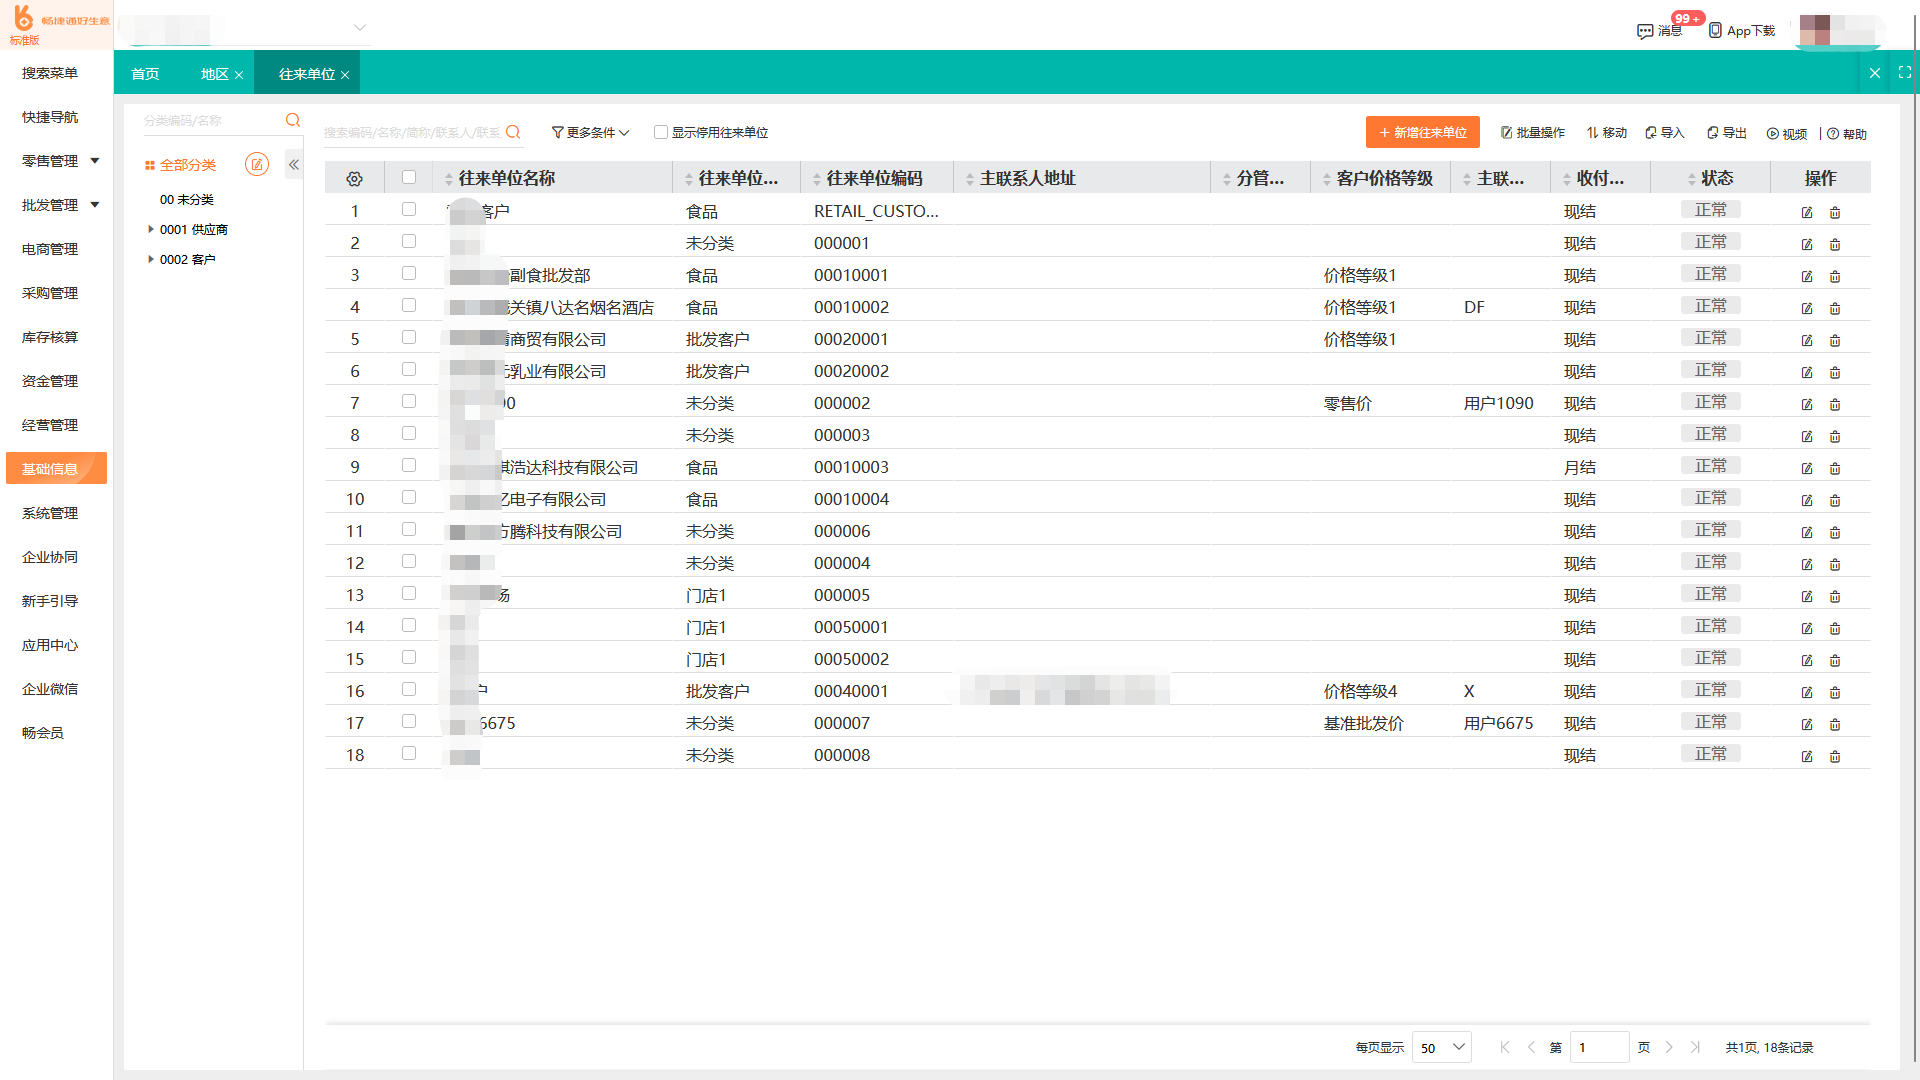
Task: Expand 0001 供应商 tree item
Action: tap(152, 228)
